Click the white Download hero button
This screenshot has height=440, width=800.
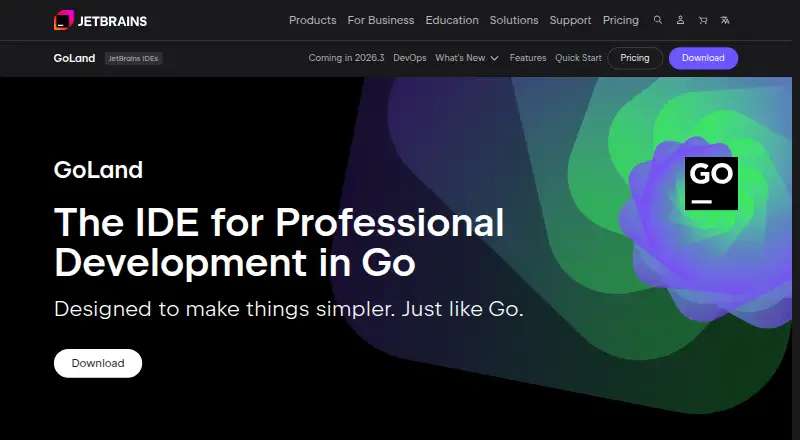(x=98, y=363)
